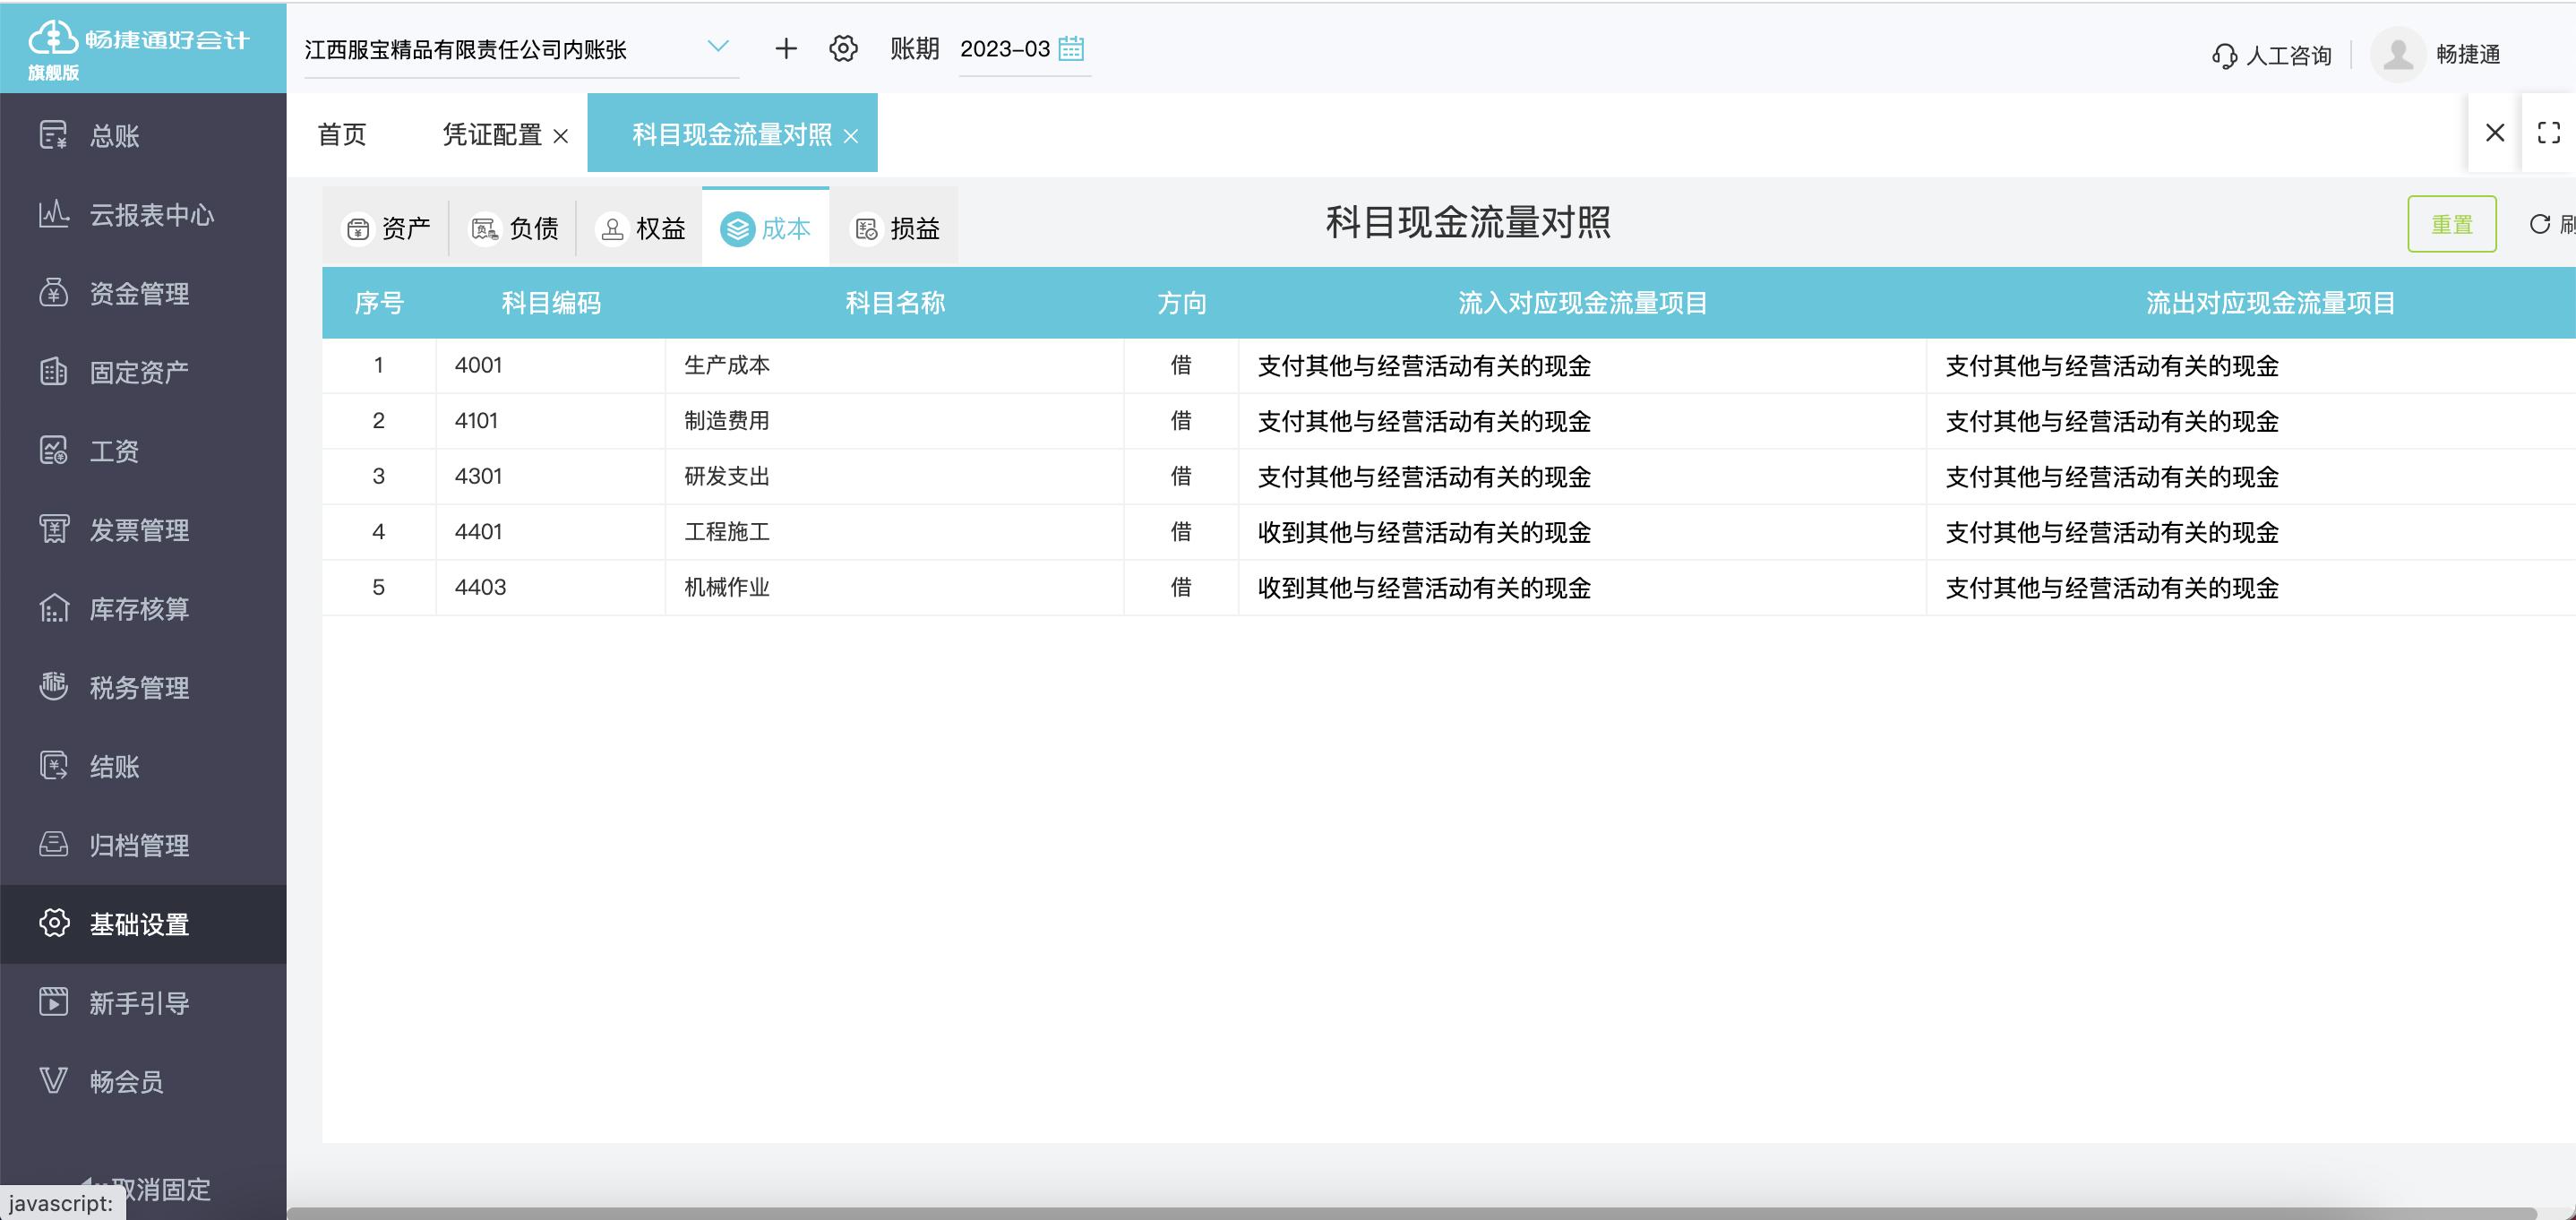2576x1220 pixels.
Task: Click the 成本 (Cost) tab icon
Action: click(x=736, y=228)
